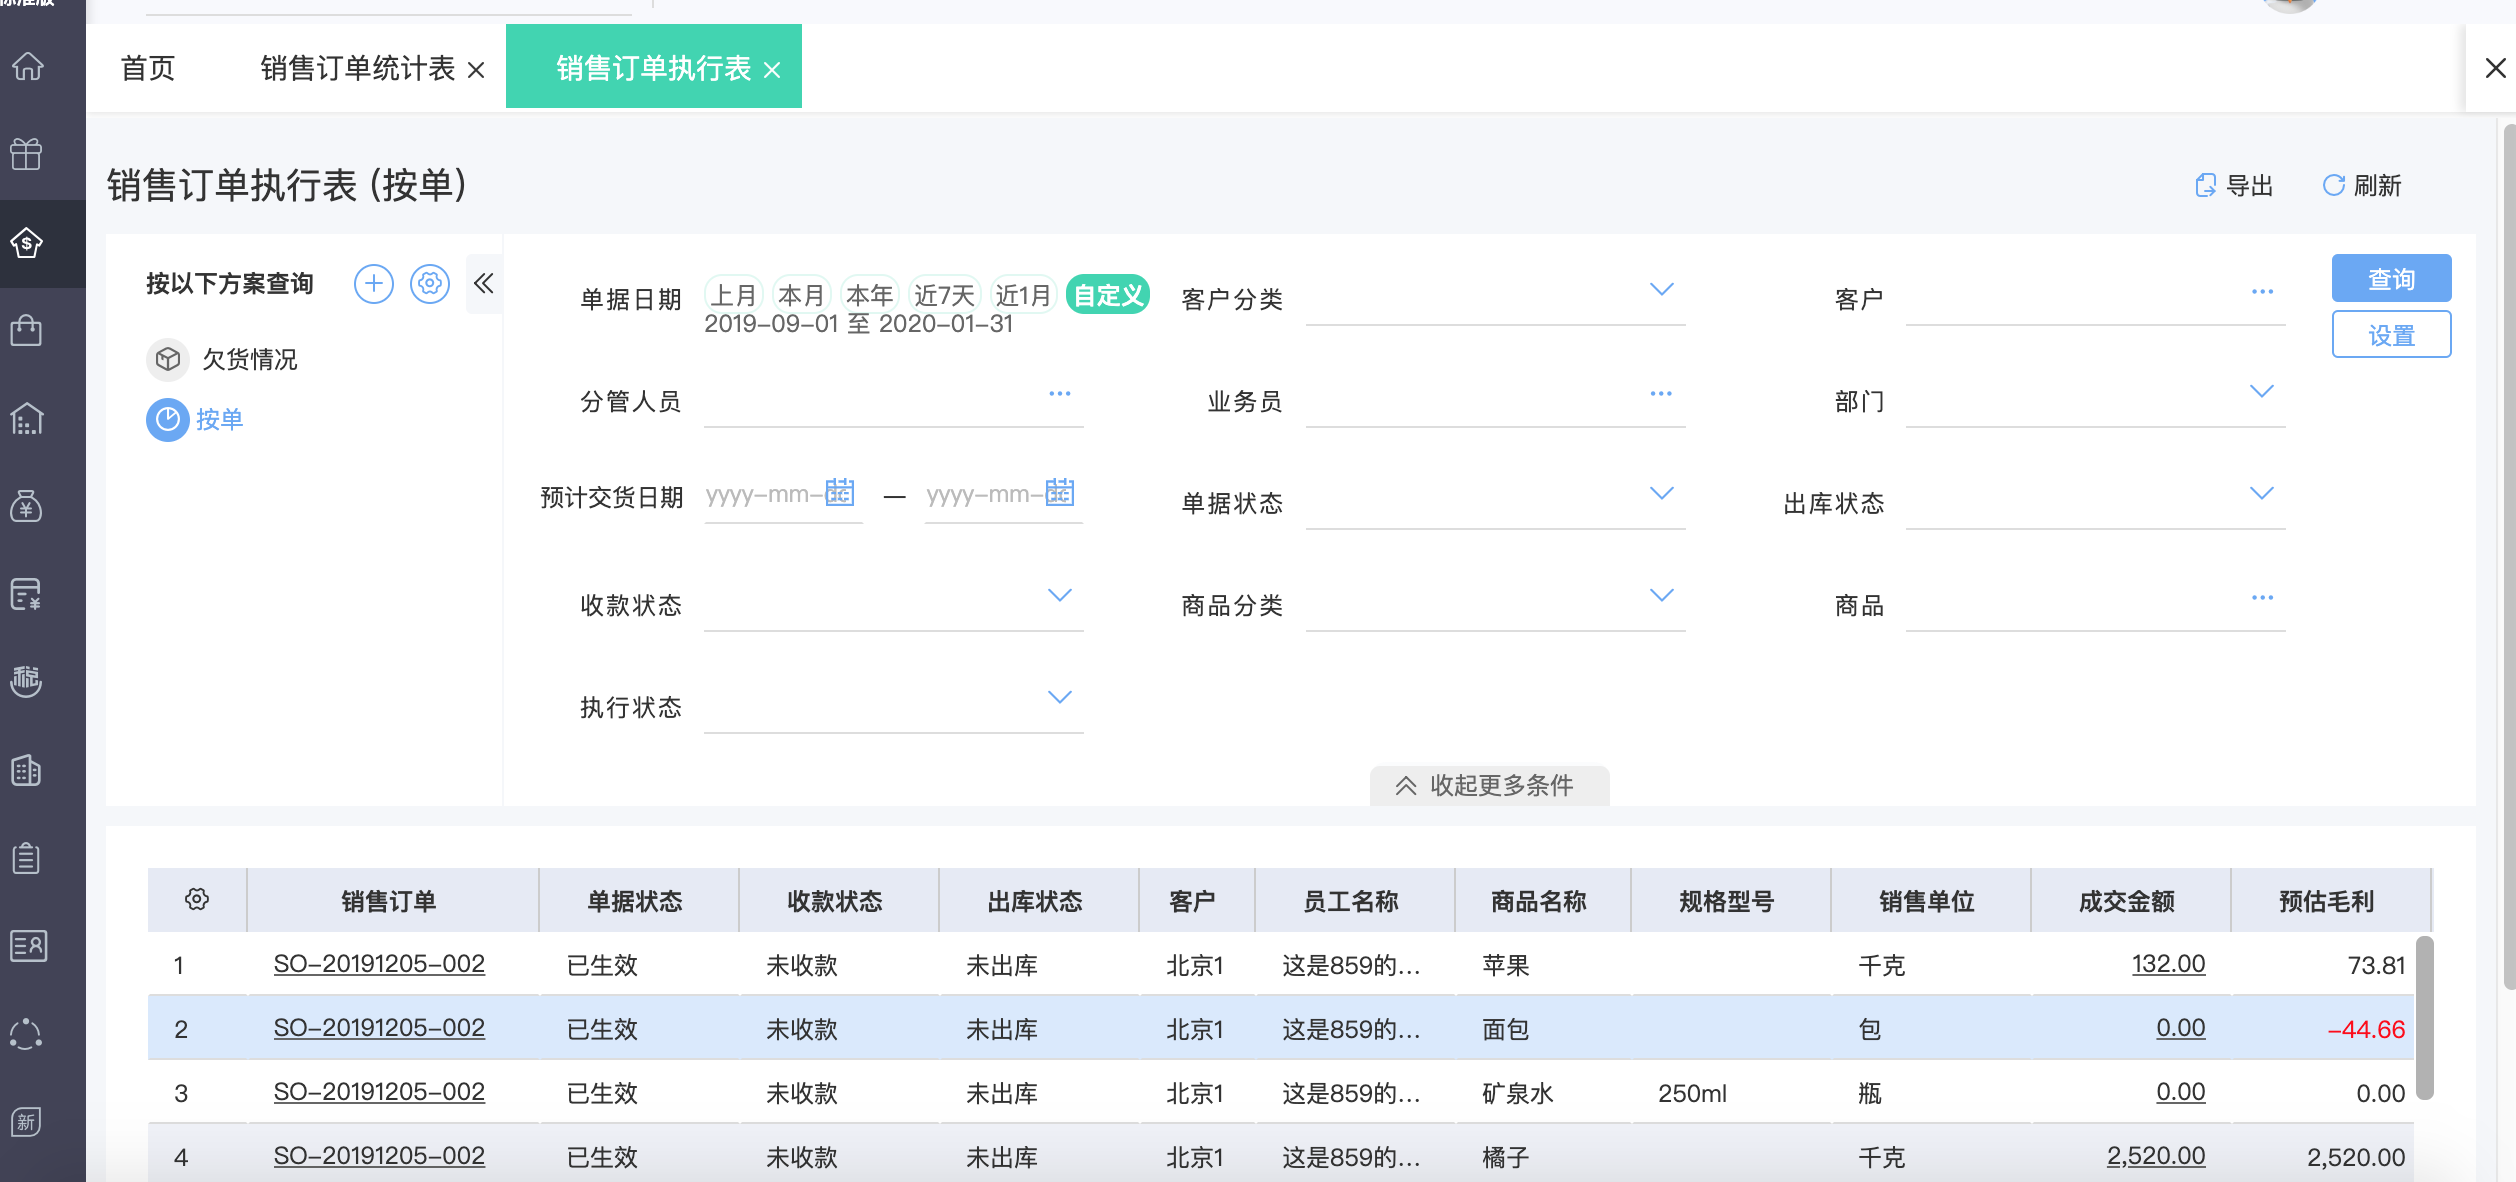Click the 首页 home tab
This screenshot has width=2516, height=1182.
pos(149,67)
